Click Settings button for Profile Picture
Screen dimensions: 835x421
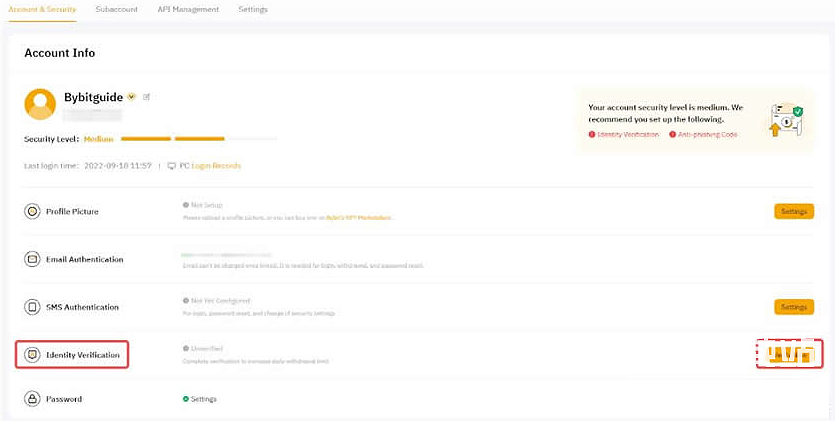[x=793, y=211]
